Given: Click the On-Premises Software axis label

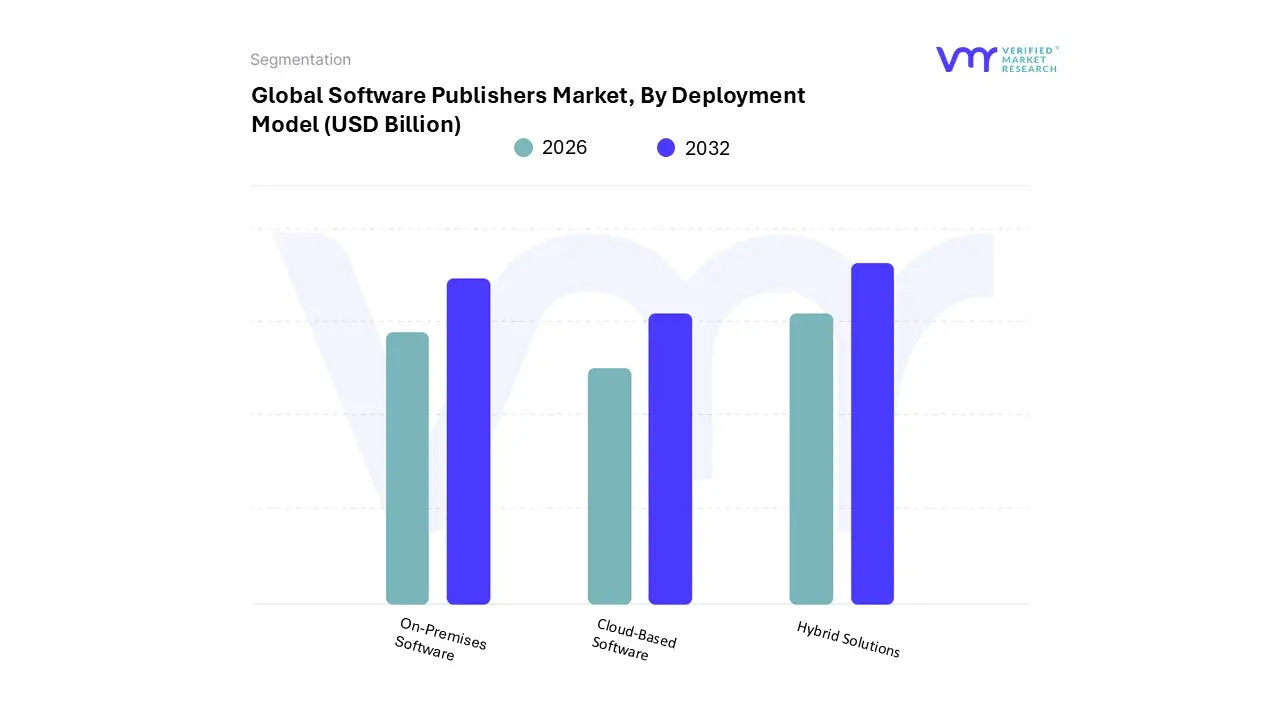Looking at the screenshot, I should pyautogui.click(x=440, y=639).
